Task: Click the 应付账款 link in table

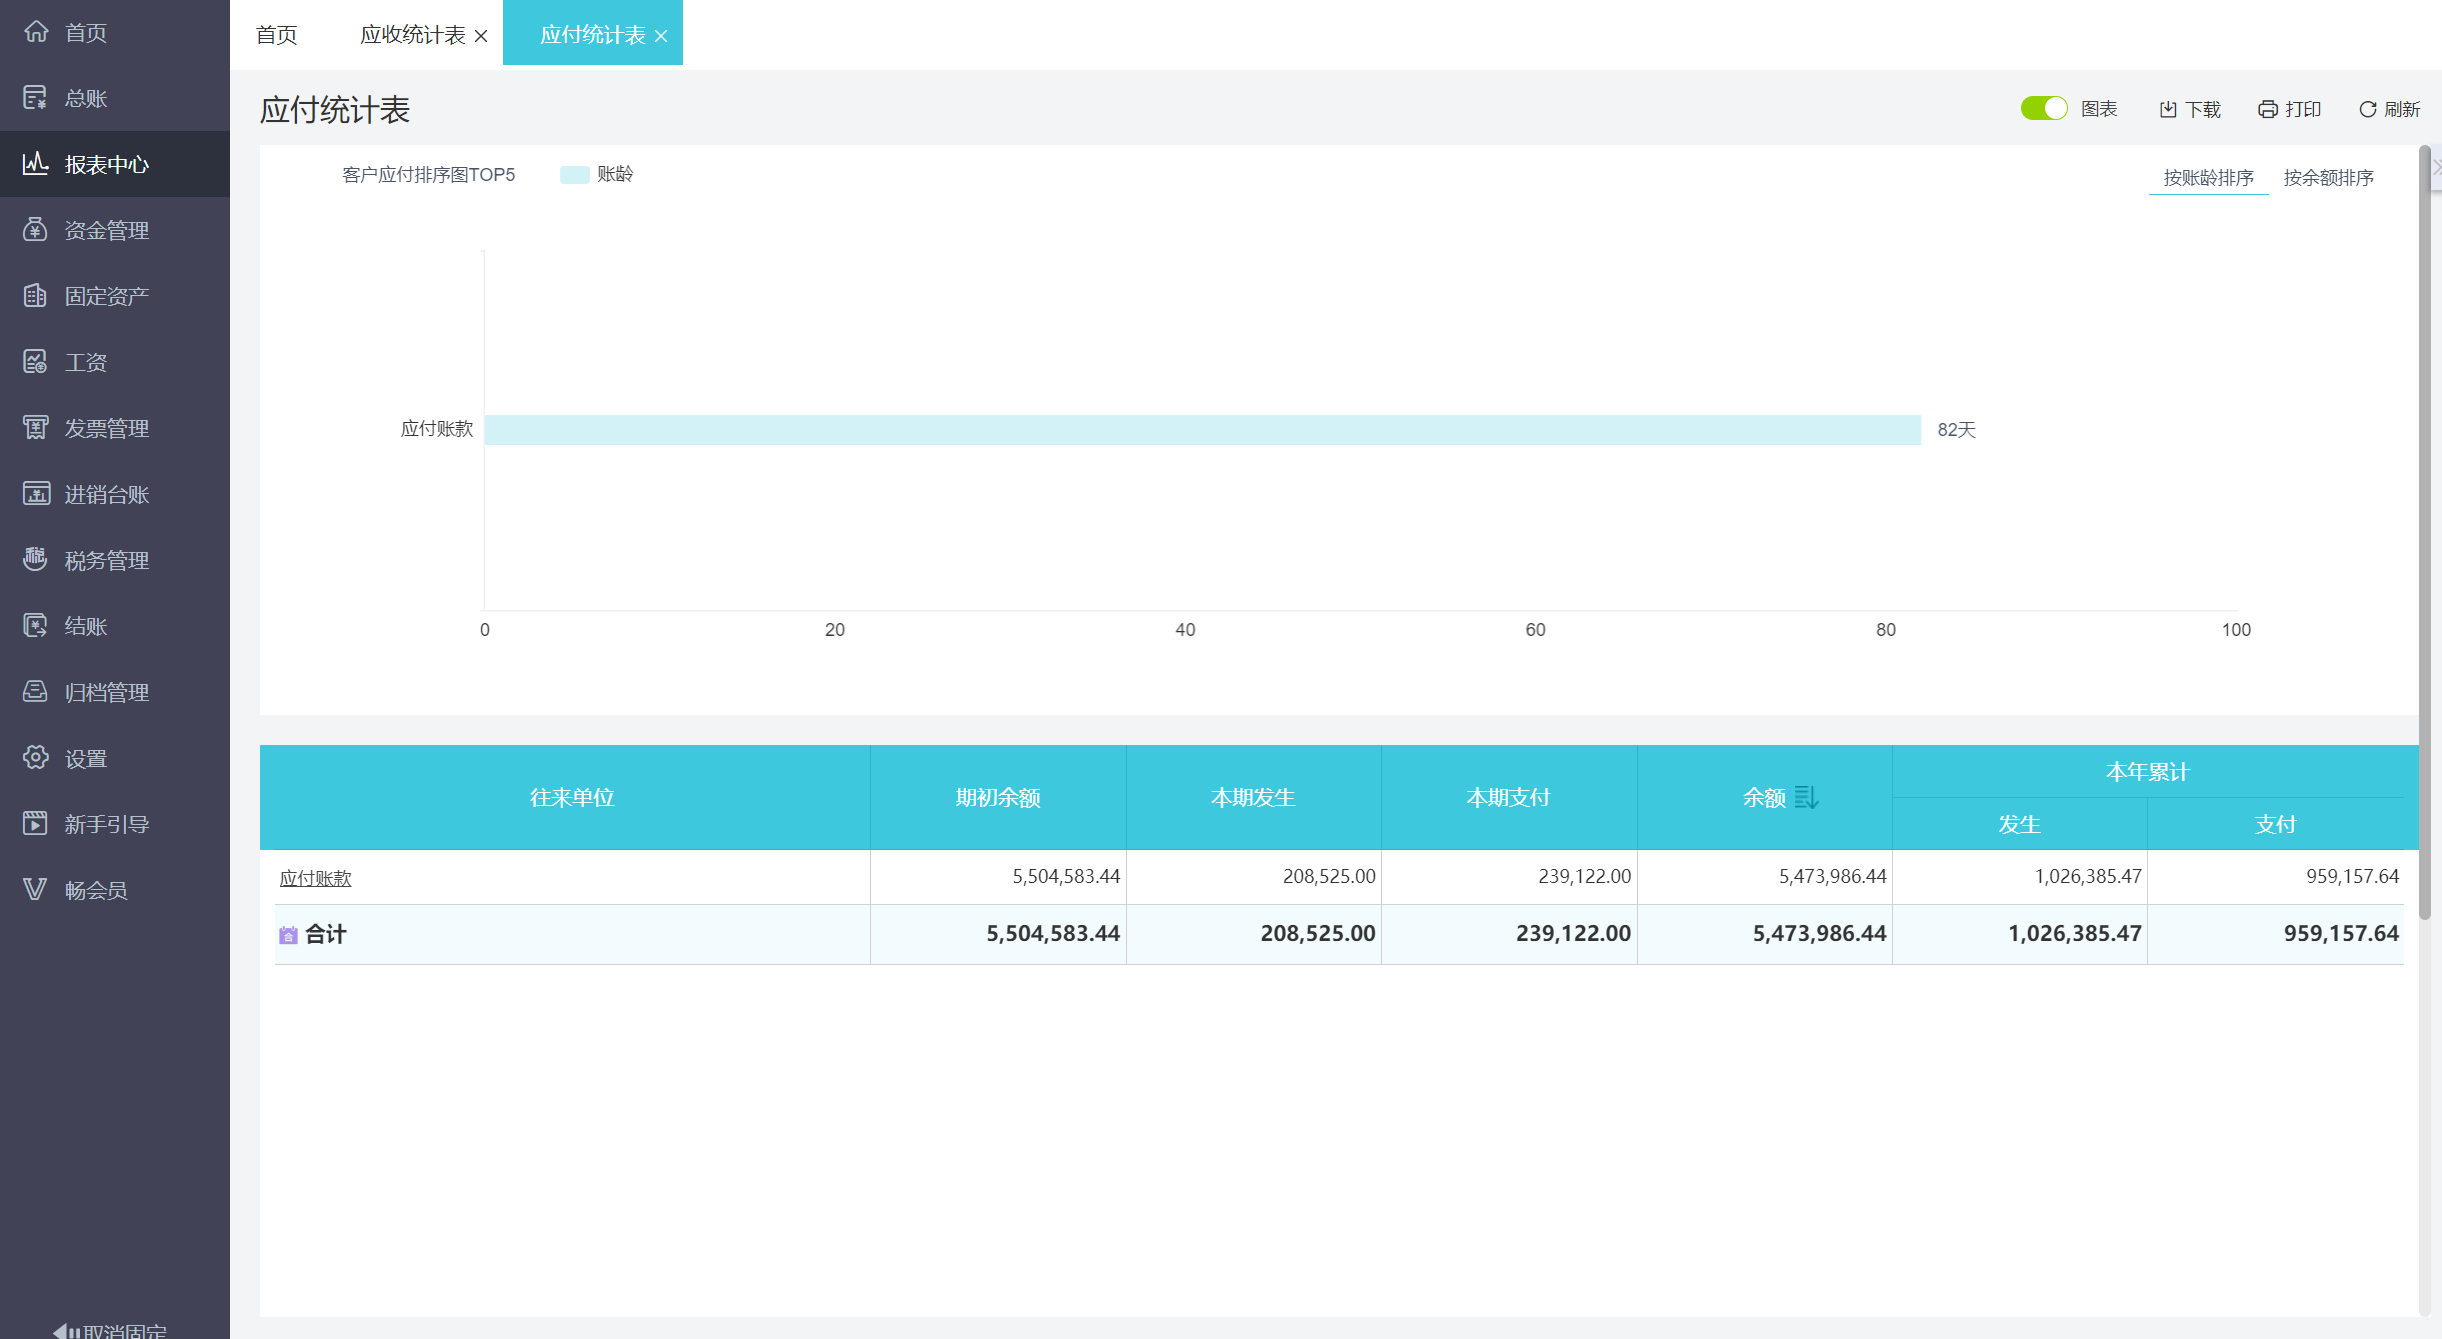Action: click(x=318, y=877)
